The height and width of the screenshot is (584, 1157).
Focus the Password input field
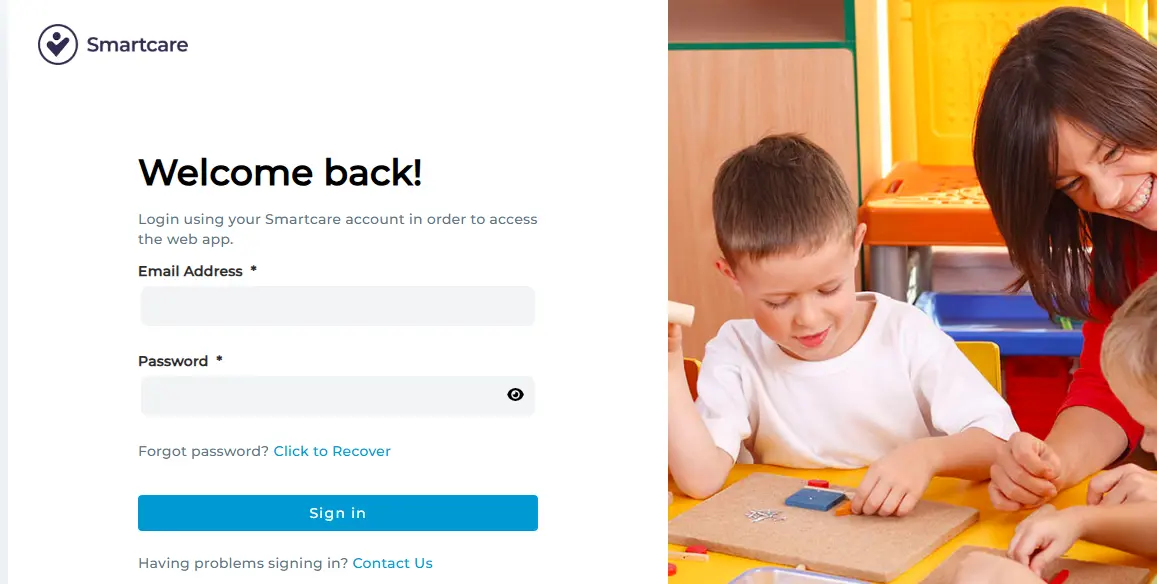pos(338,396)
